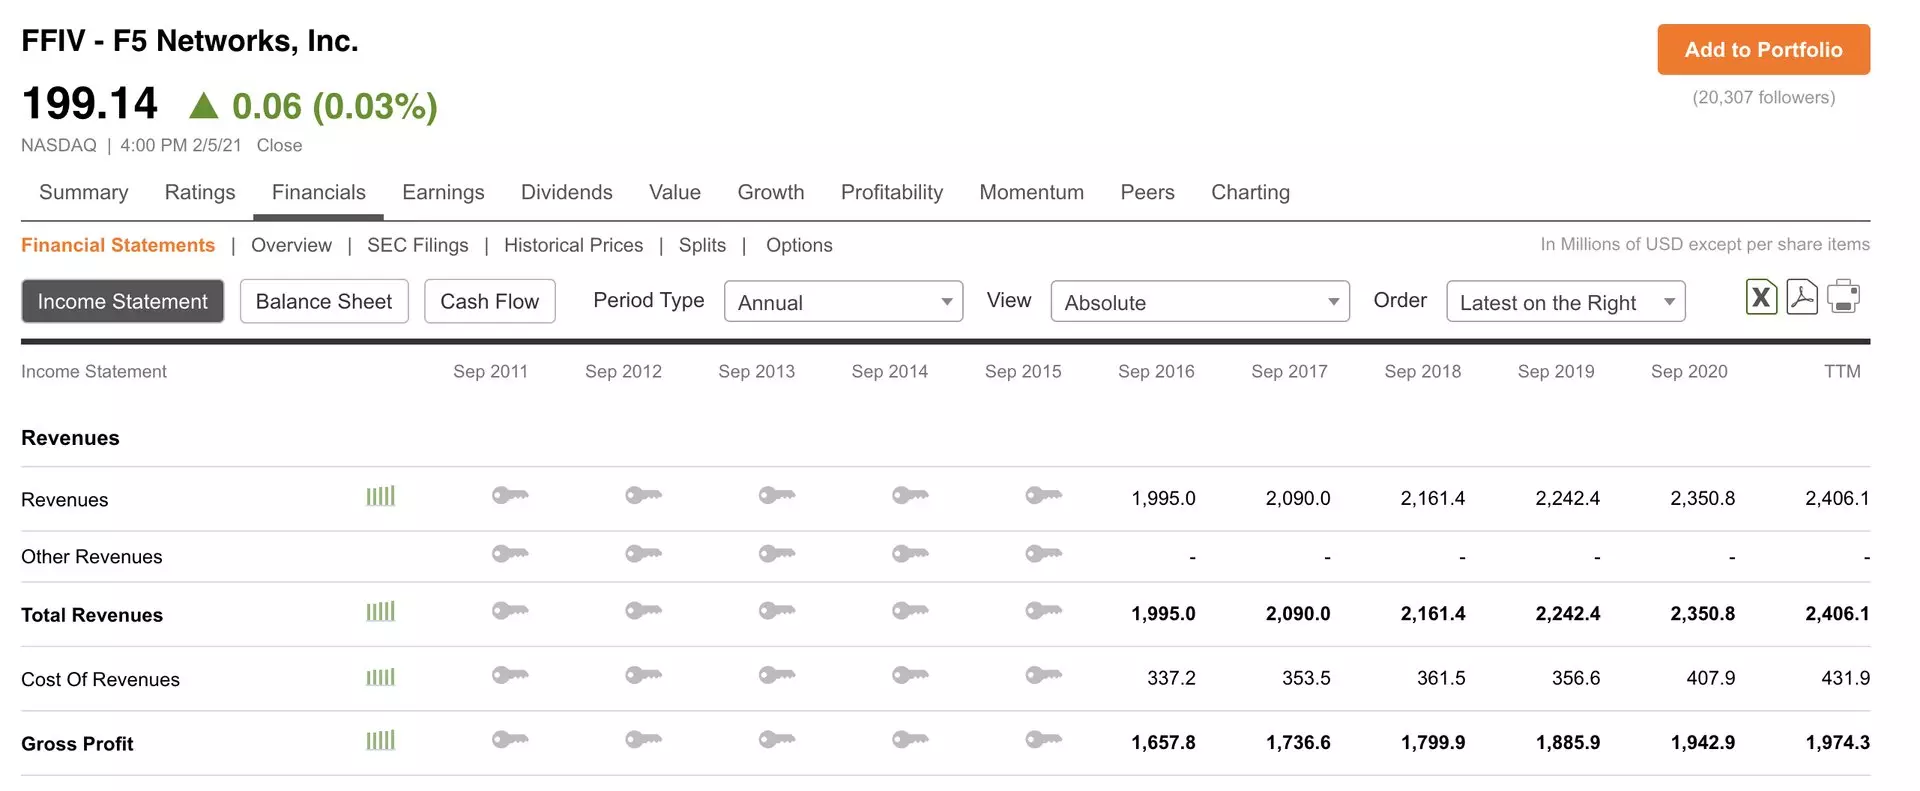Image resolution: width=1920 pixels, height=791 pixels.
Task: Unlock Revenues key icon under Sep 2012
Action: pos(643,495)
